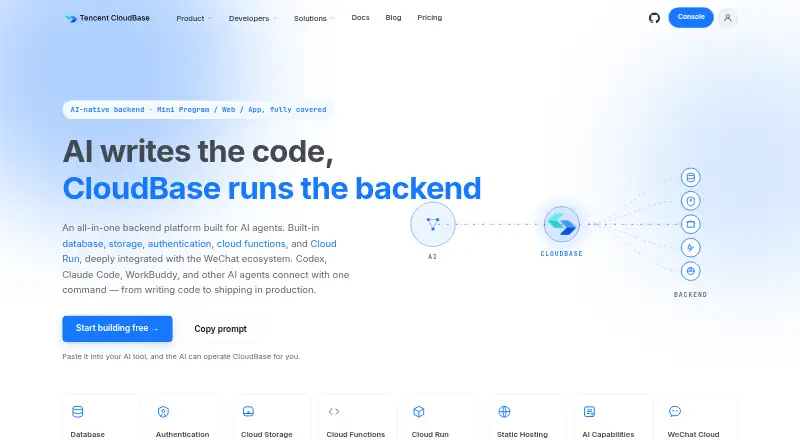Follow the authentication text link
Viewport: 800px width, 440px height.
[x=179, y=244]
